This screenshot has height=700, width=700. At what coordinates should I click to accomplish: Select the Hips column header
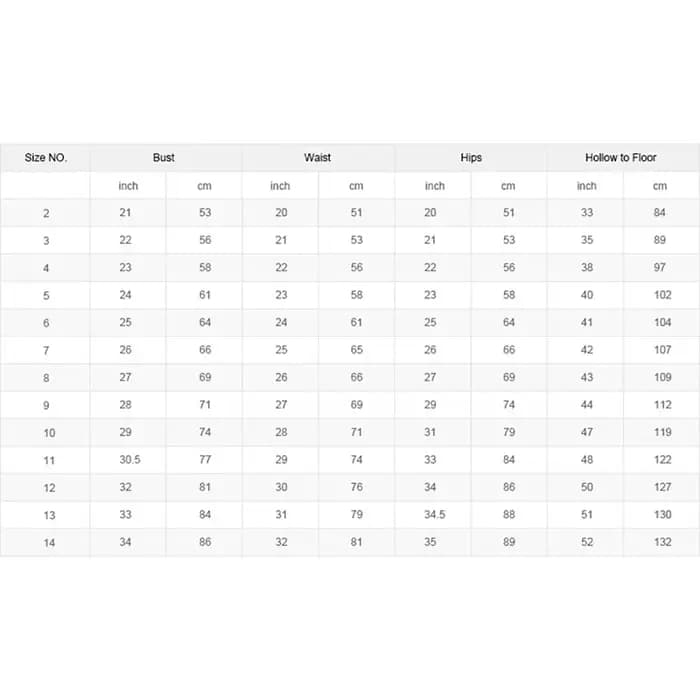pyautogui.click(x=471, y=158)
